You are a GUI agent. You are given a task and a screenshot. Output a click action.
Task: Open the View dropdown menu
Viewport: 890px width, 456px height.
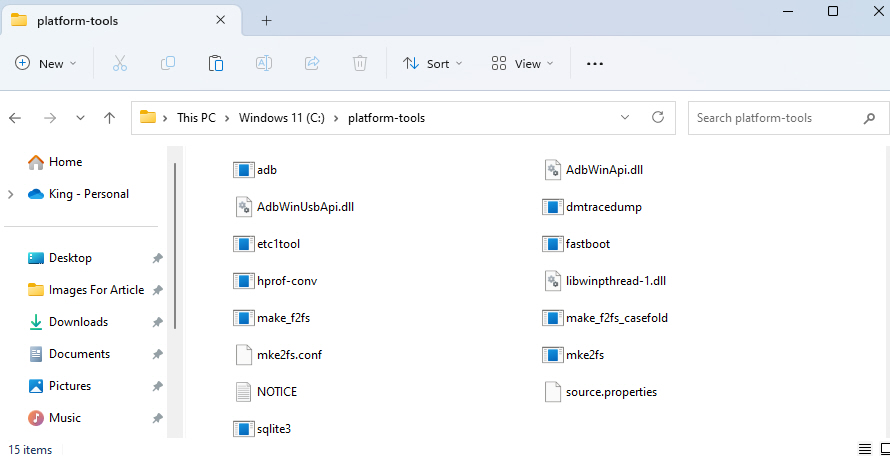[523, 64]
